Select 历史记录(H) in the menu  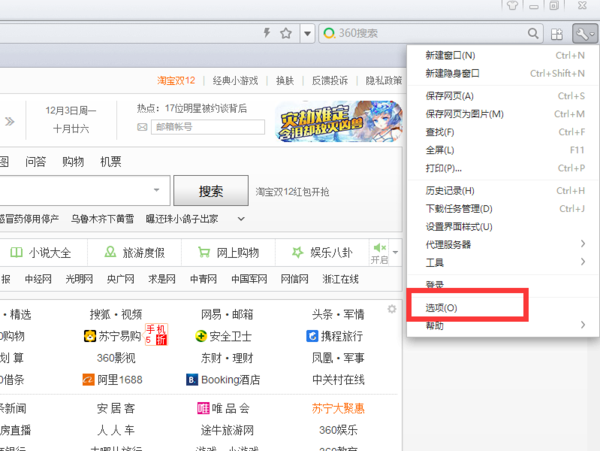pos(450,191)
